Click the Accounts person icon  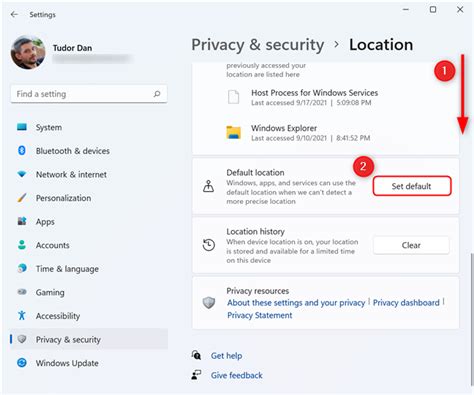click(x=22, y=245)
